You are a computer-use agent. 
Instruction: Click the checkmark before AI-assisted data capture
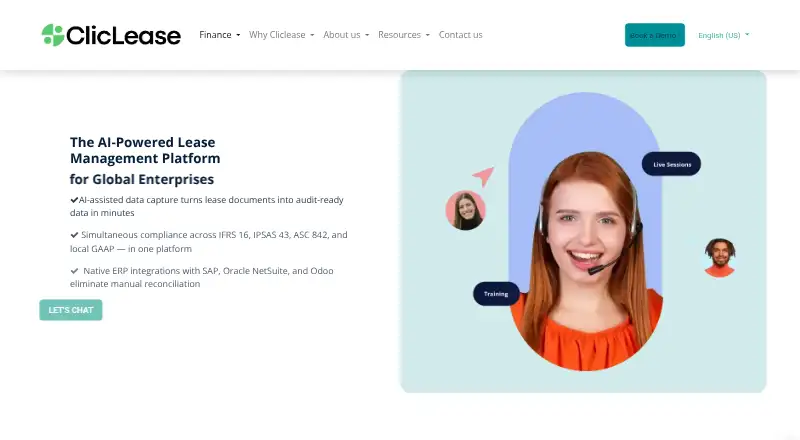[x=74, y=200]
